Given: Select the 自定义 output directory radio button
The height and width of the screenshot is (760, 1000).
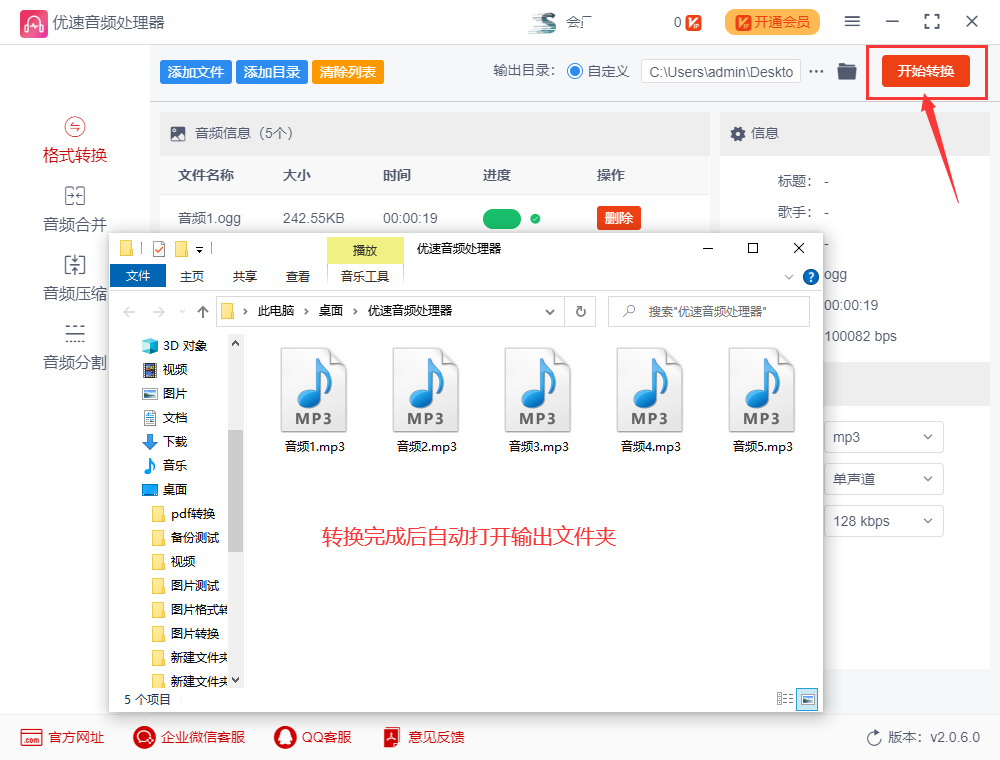Looking at the screenshot, I should (x=575, y=71).
